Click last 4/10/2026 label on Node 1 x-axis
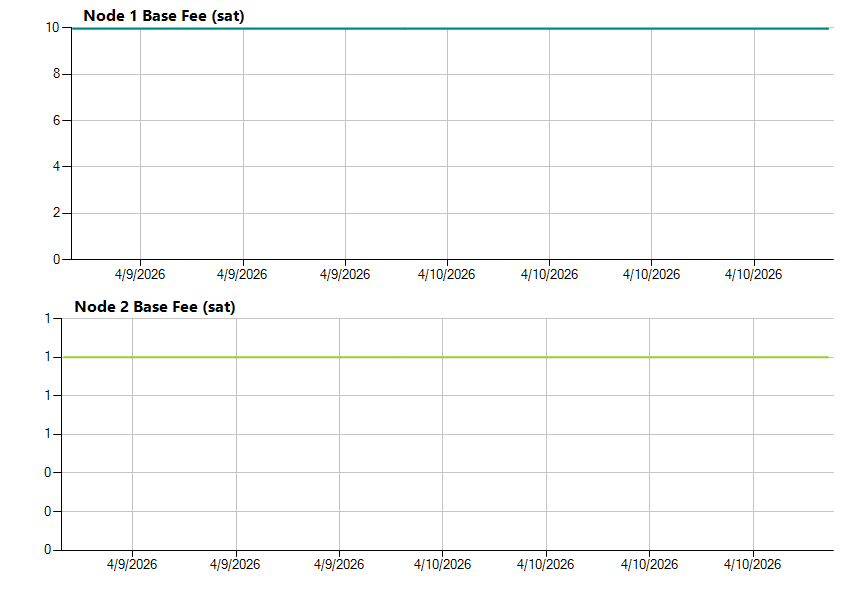Viewport: 860px width, 600px height. coord(754,274)
